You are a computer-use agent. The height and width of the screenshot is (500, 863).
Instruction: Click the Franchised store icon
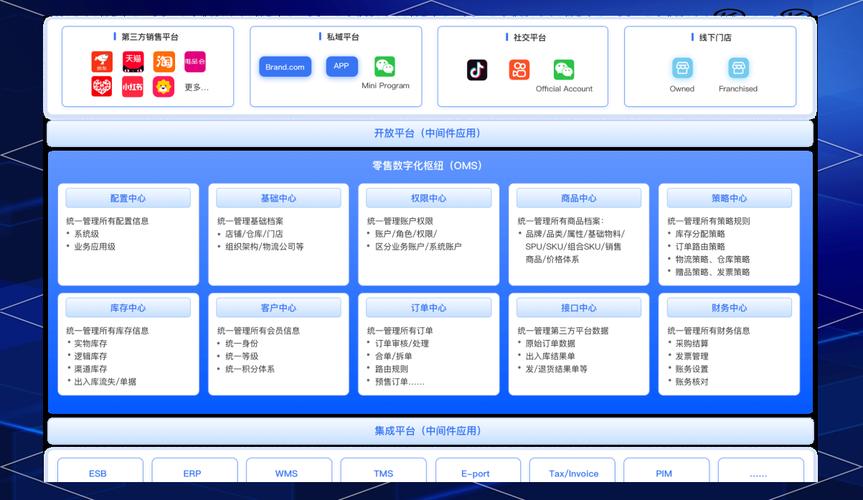(x=738, y=68)
